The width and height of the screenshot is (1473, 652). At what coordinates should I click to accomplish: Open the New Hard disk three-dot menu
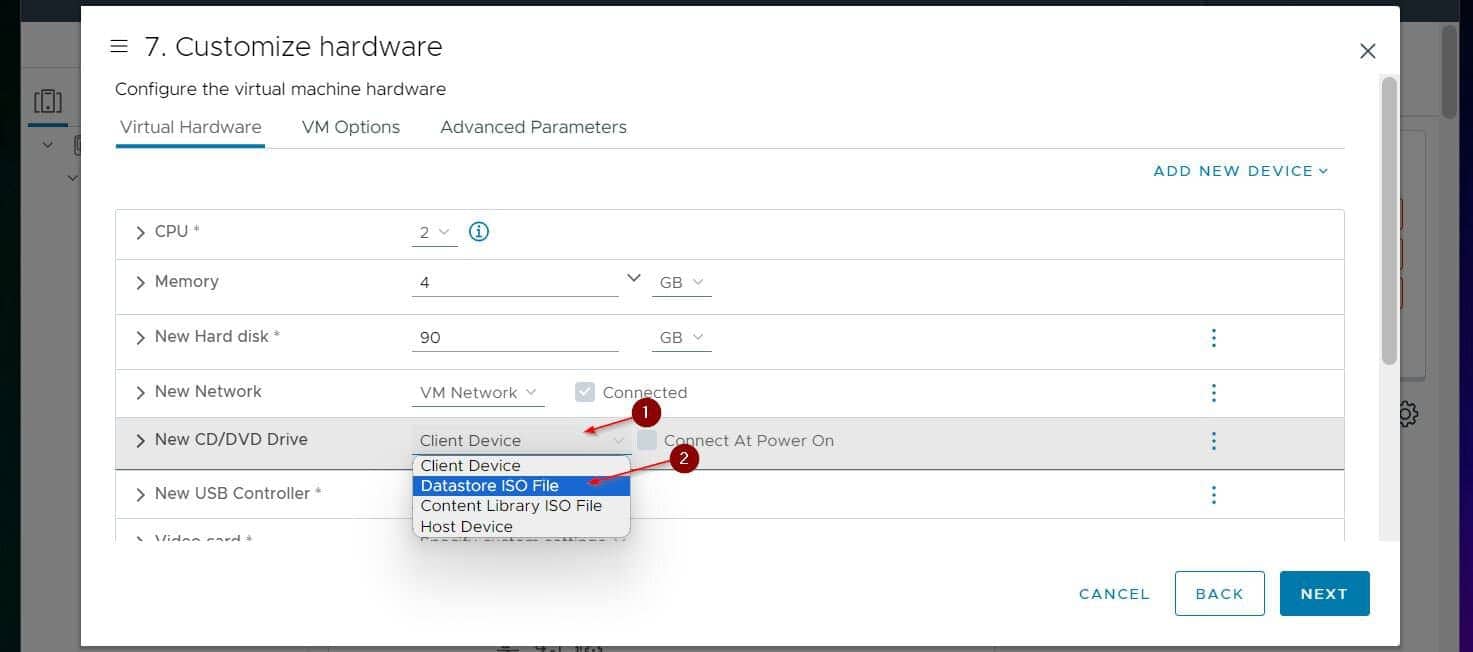1213,338
